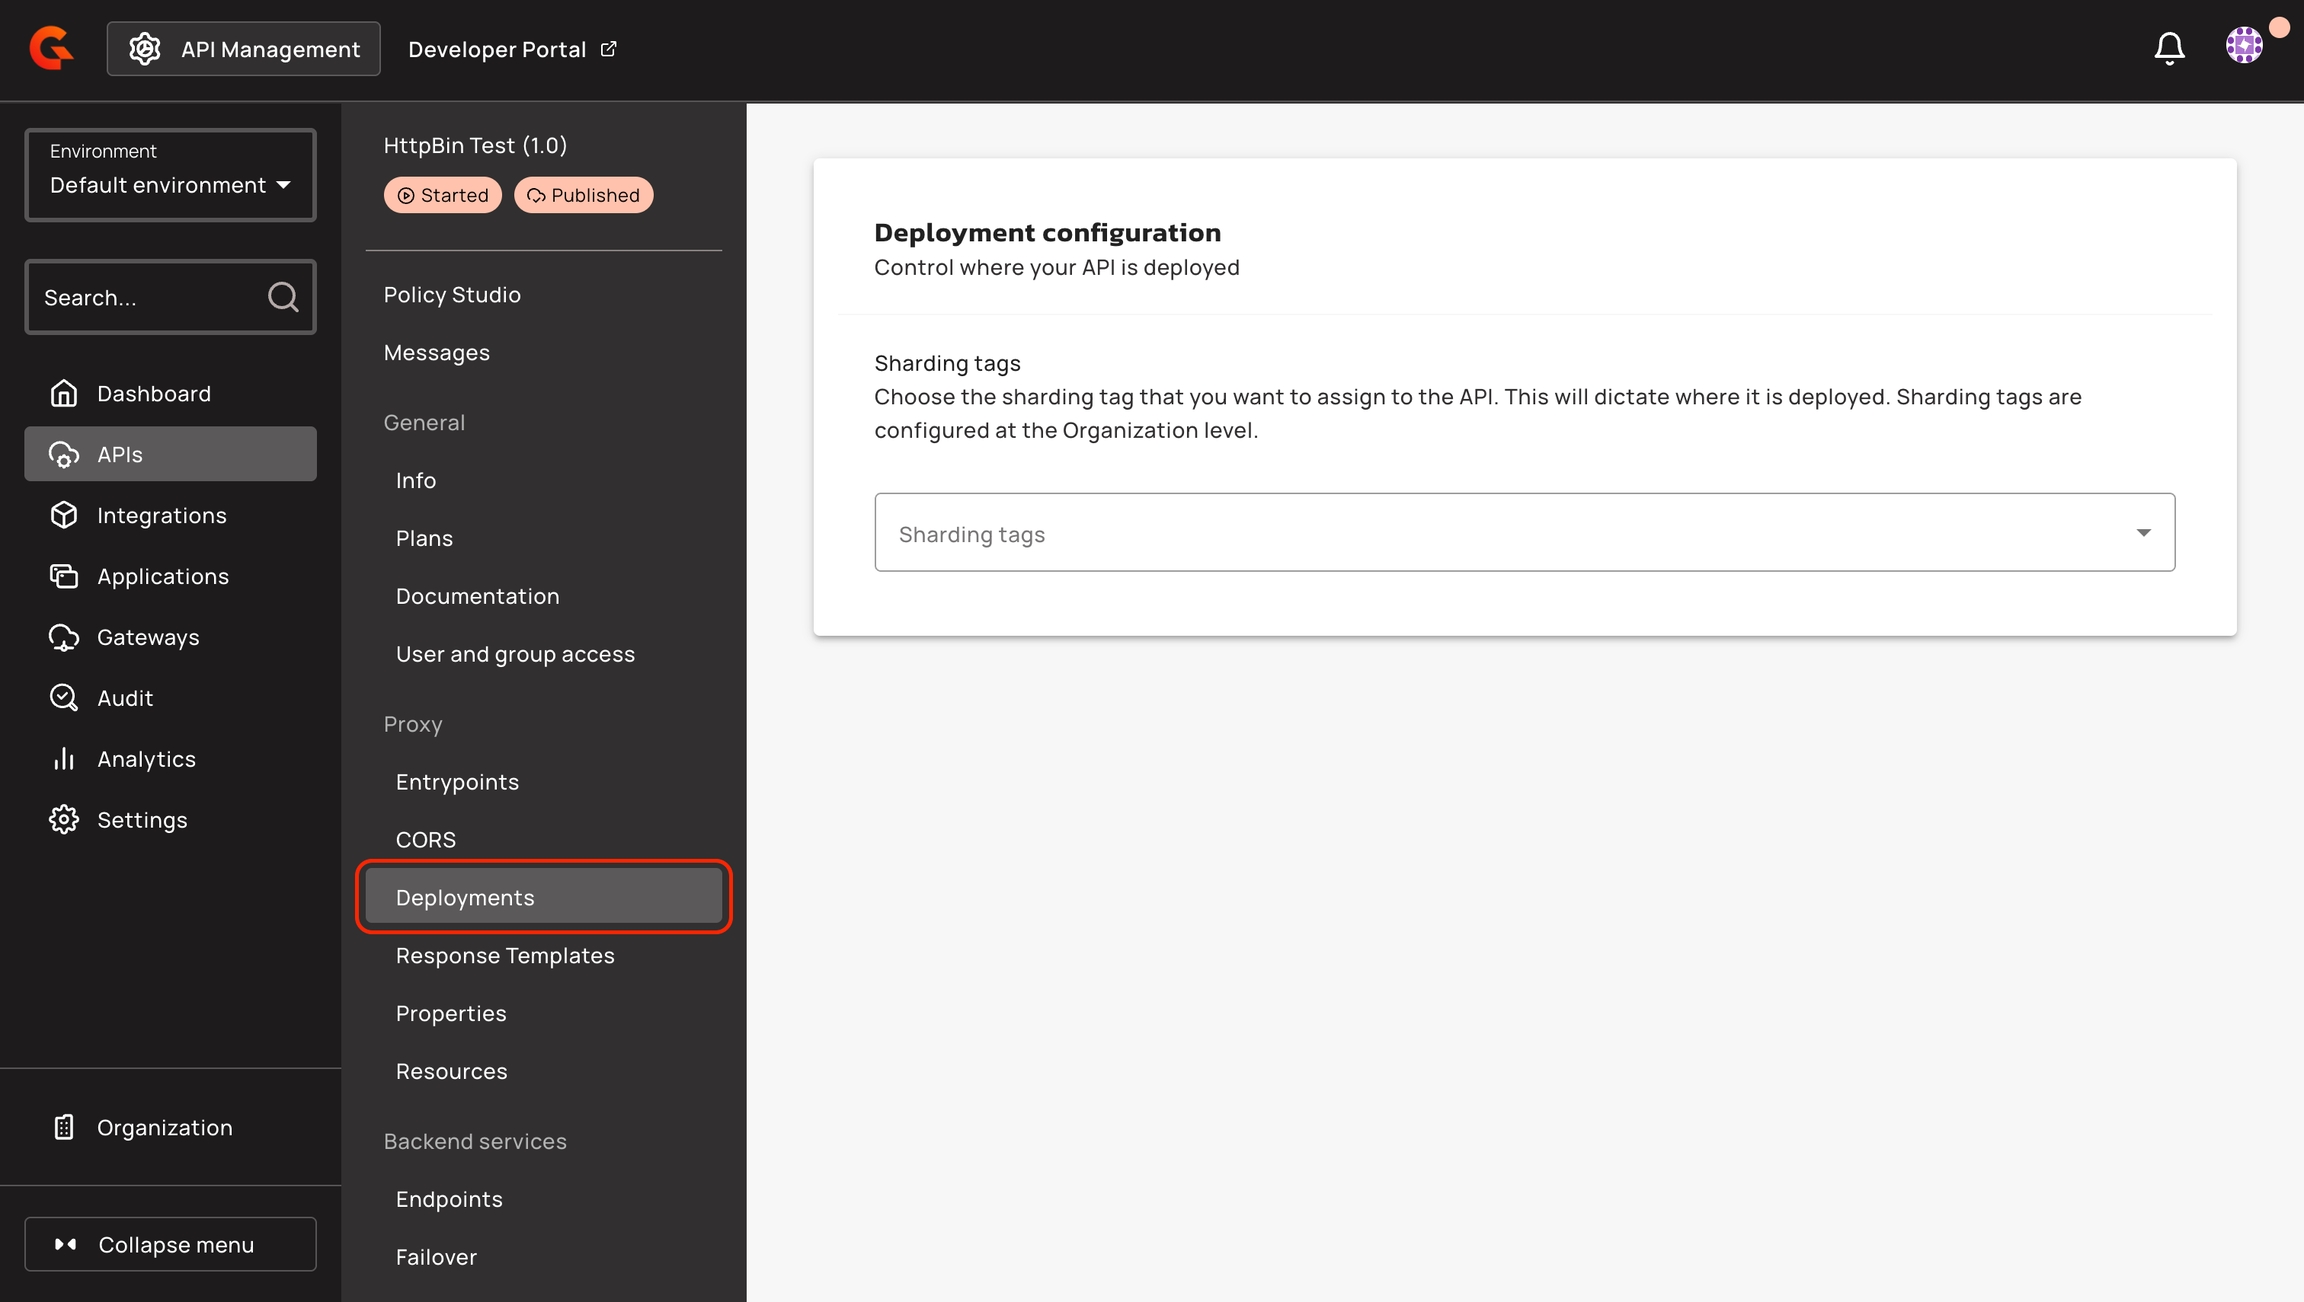Open Integrations cube icon
This screenshot has height=1302, width=2304.
pos(64,515)
